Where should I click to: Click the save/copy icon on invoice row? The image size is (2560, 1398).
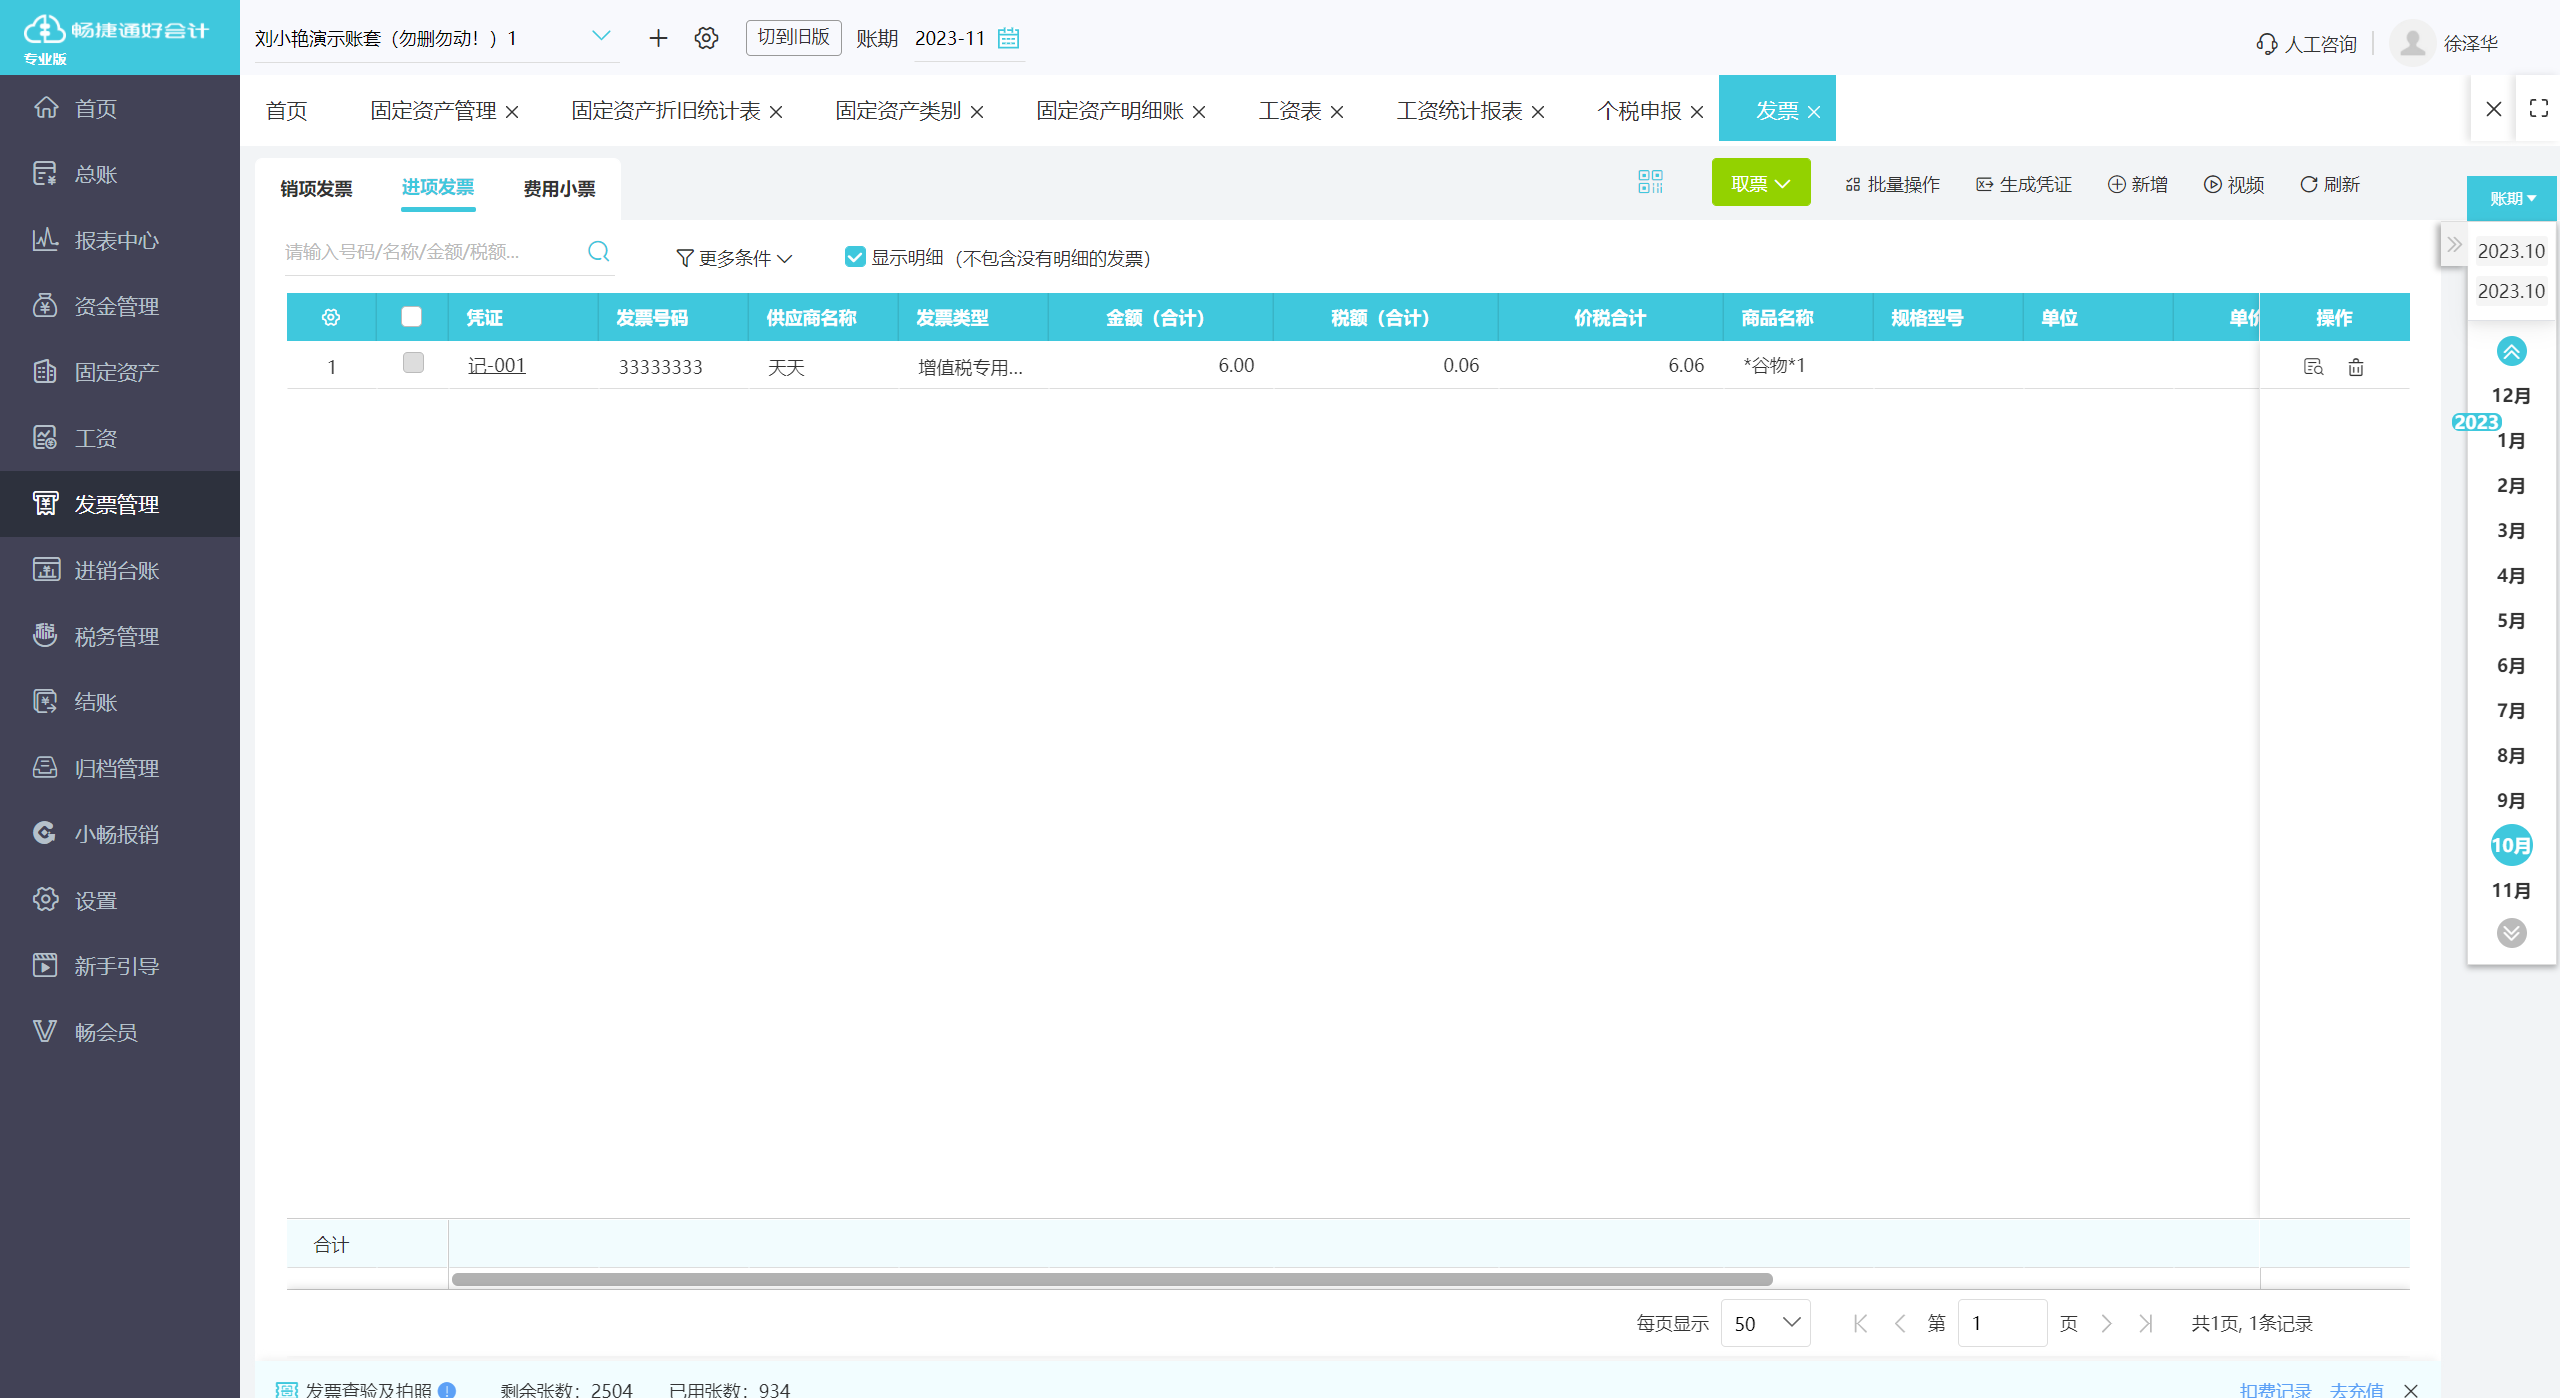(x=2312, y=365)
